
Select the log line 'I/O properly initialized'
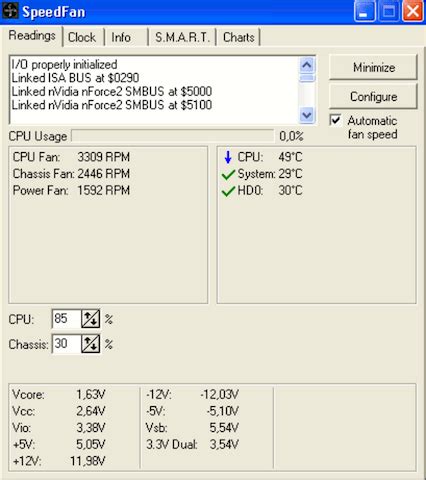pos(64,64)
